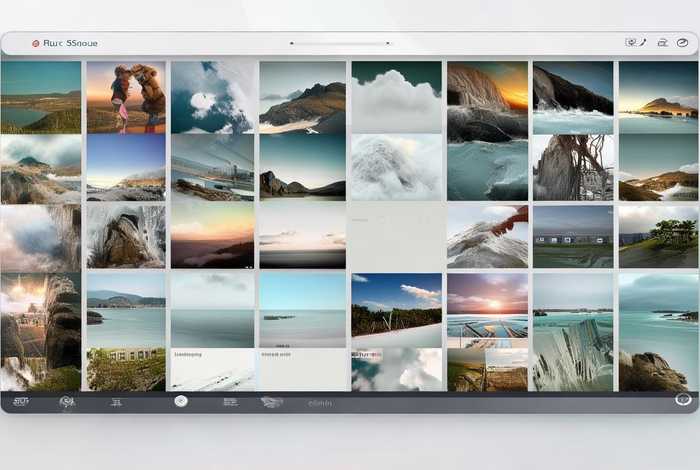The width and height of the screenshot is (700, 470).
Task: Click the camera icon in the top toolbar
Action: click(630, 43)
